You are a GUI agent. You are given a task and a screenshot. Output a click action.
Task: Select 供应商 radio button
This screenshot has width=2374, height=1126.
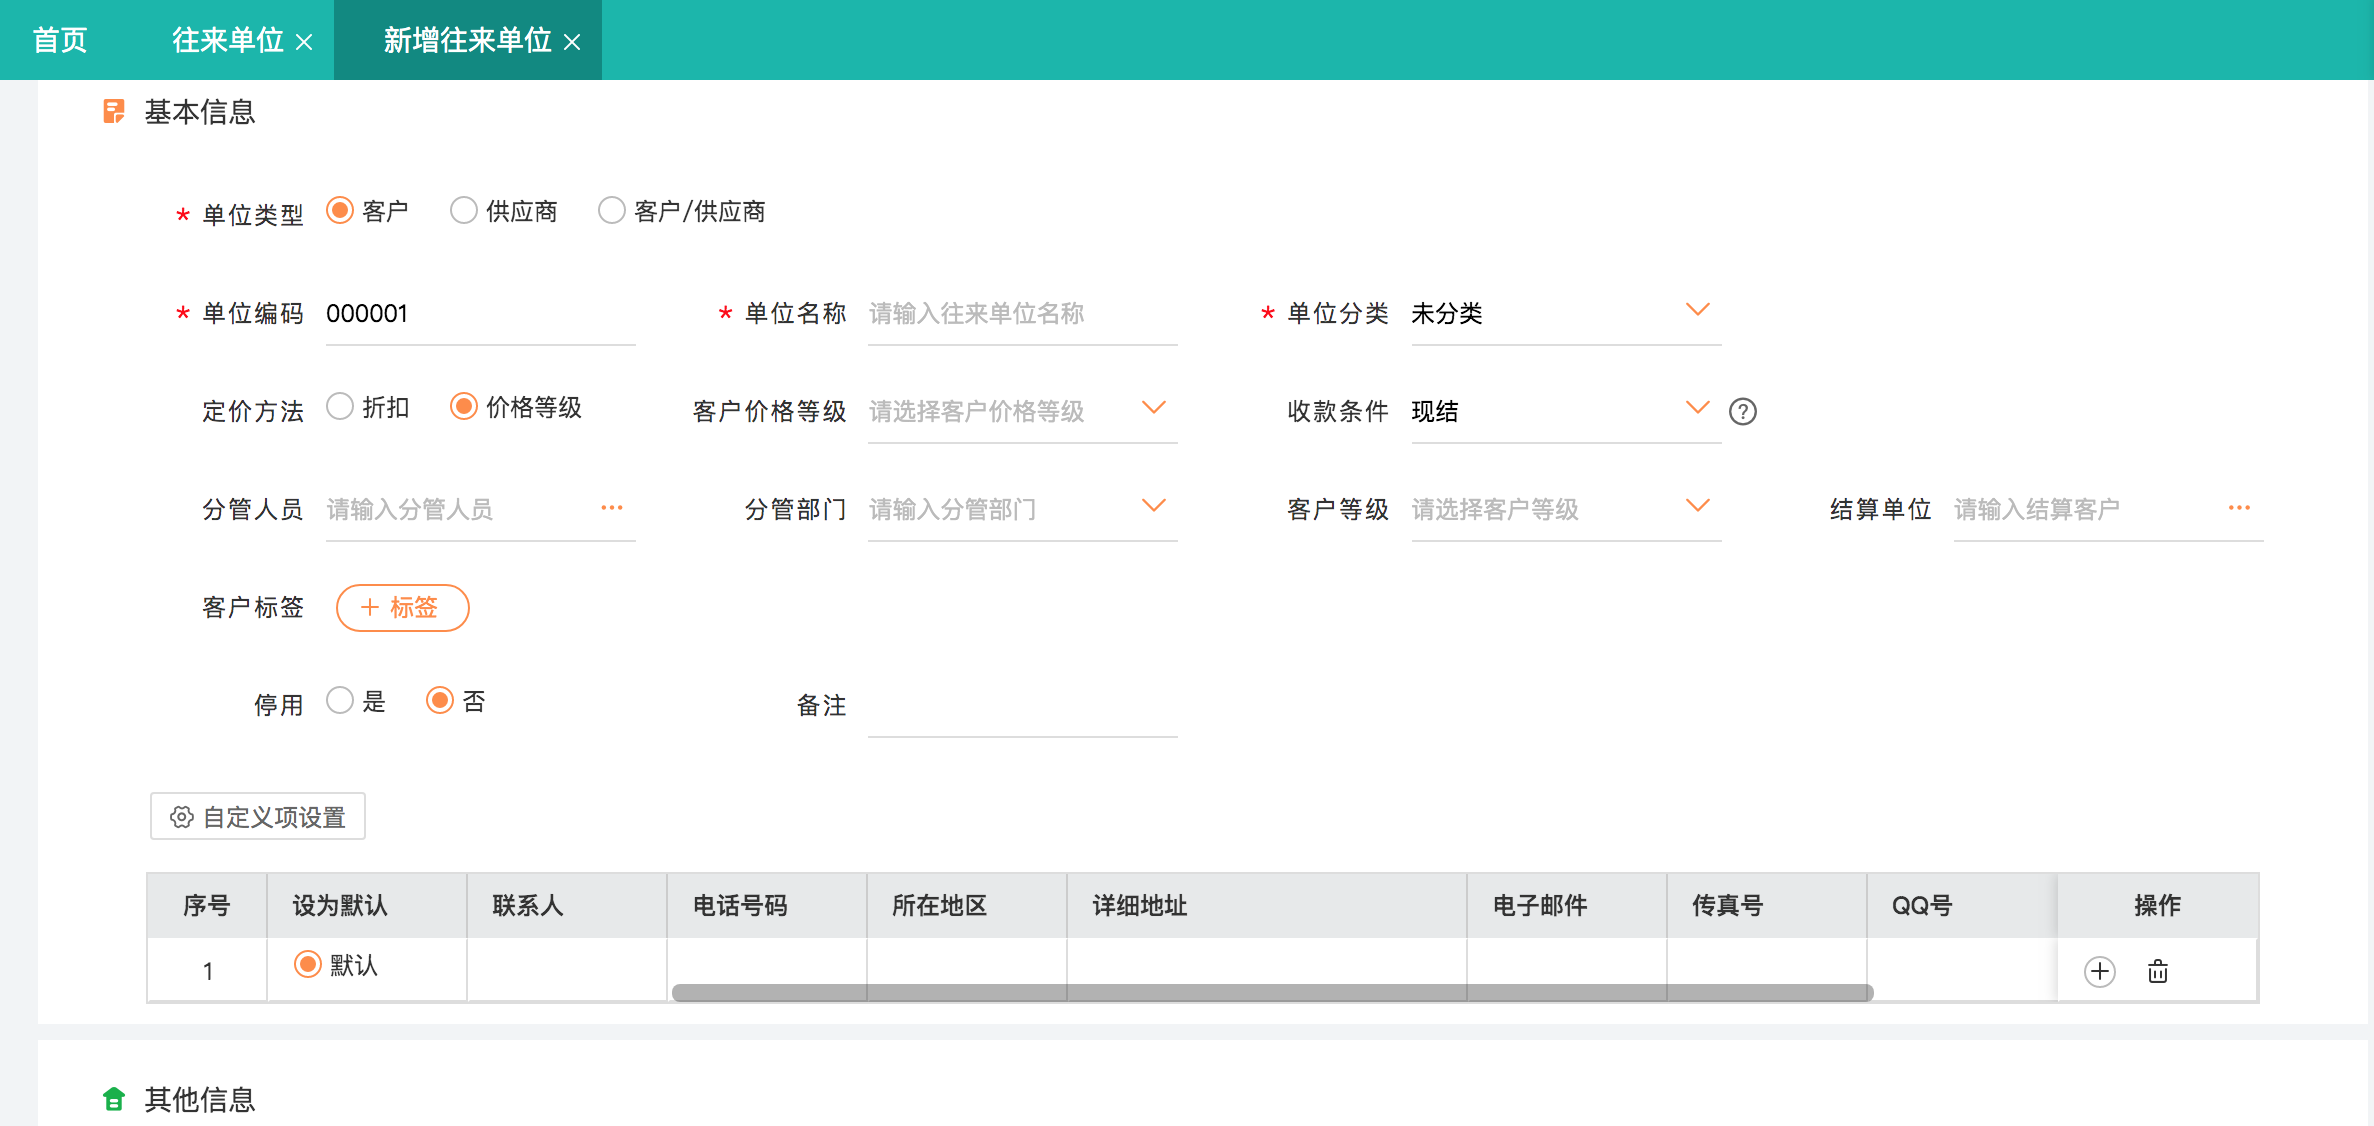[463, 212]
